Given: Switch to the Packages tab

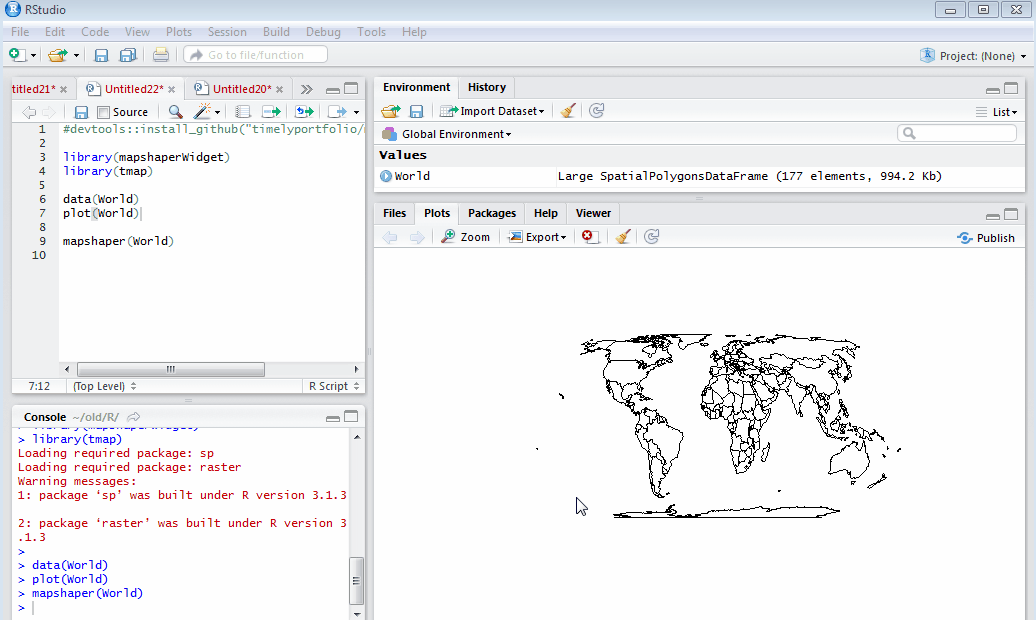Looking at the screenshot, I should pyautogui.click(x=491, y=213).
